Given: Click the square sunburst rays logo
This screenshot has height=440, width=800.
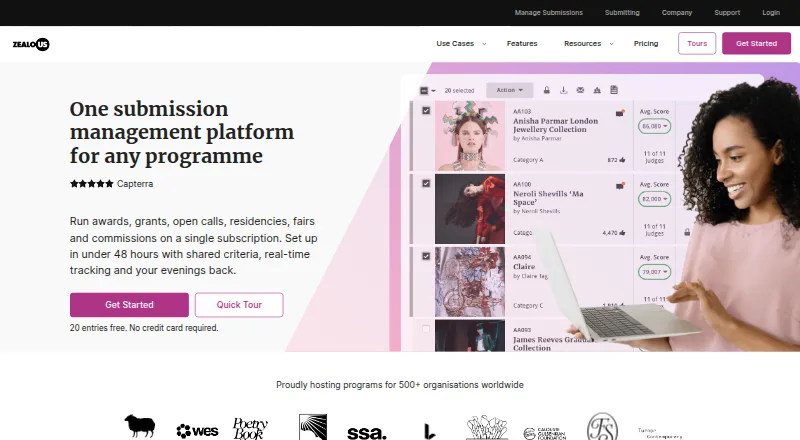Looking at the screenshot, I should 313,427.
